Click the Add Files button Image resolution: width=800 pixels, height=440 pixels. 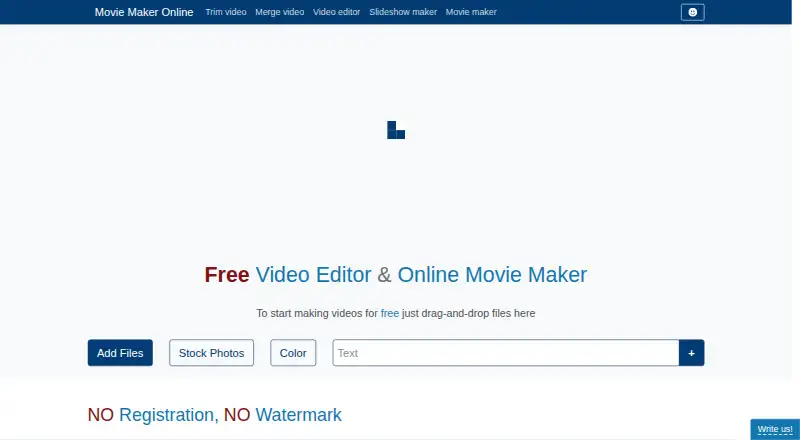click(120, 353)
